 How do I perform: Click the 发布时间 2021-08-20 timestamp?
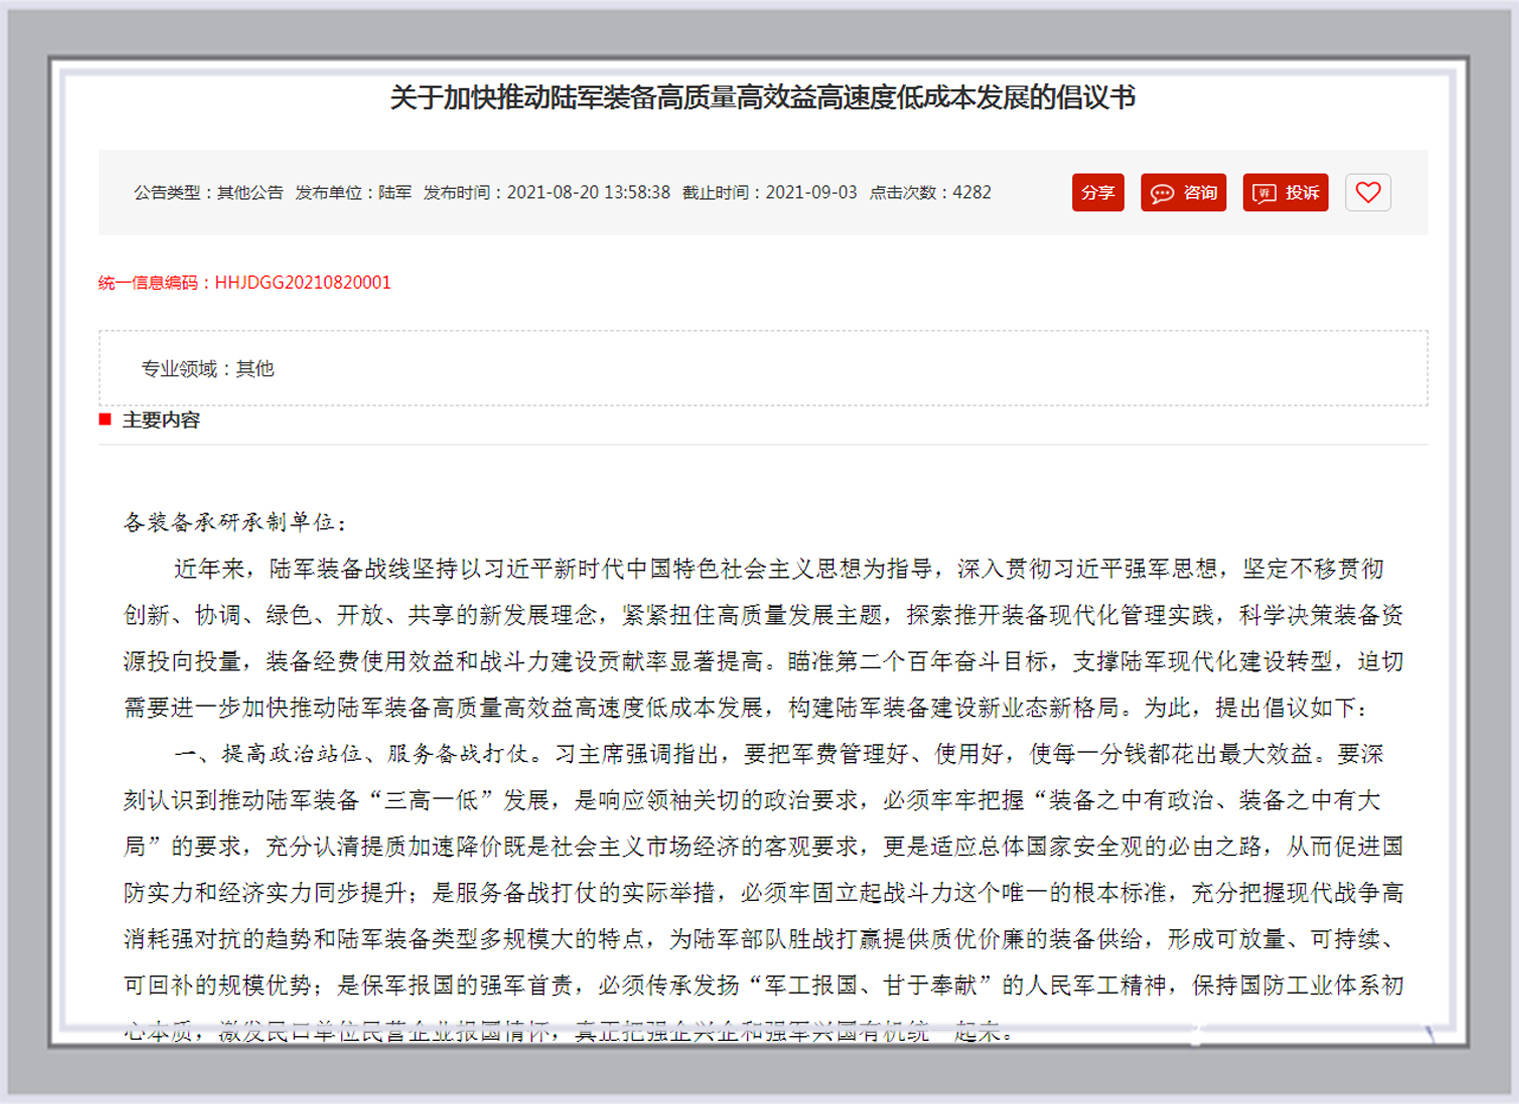click(x=546, y=192)
